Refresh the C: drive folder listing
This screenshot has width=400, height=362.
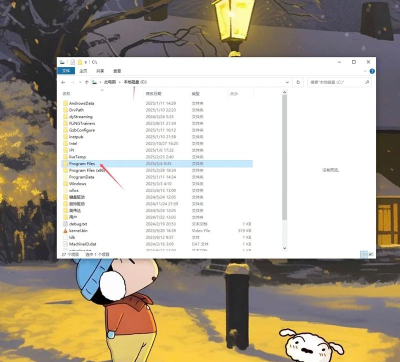(298, 82)
